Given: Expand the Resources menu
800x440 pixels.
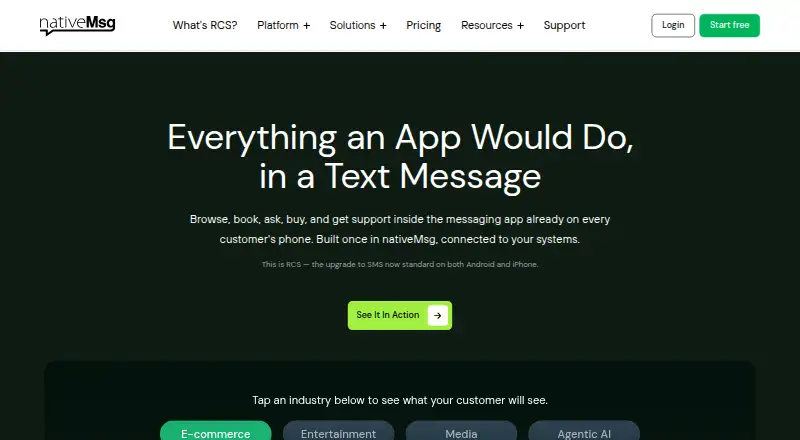Looking at the screenshot, I should click(x=492, y=25).
